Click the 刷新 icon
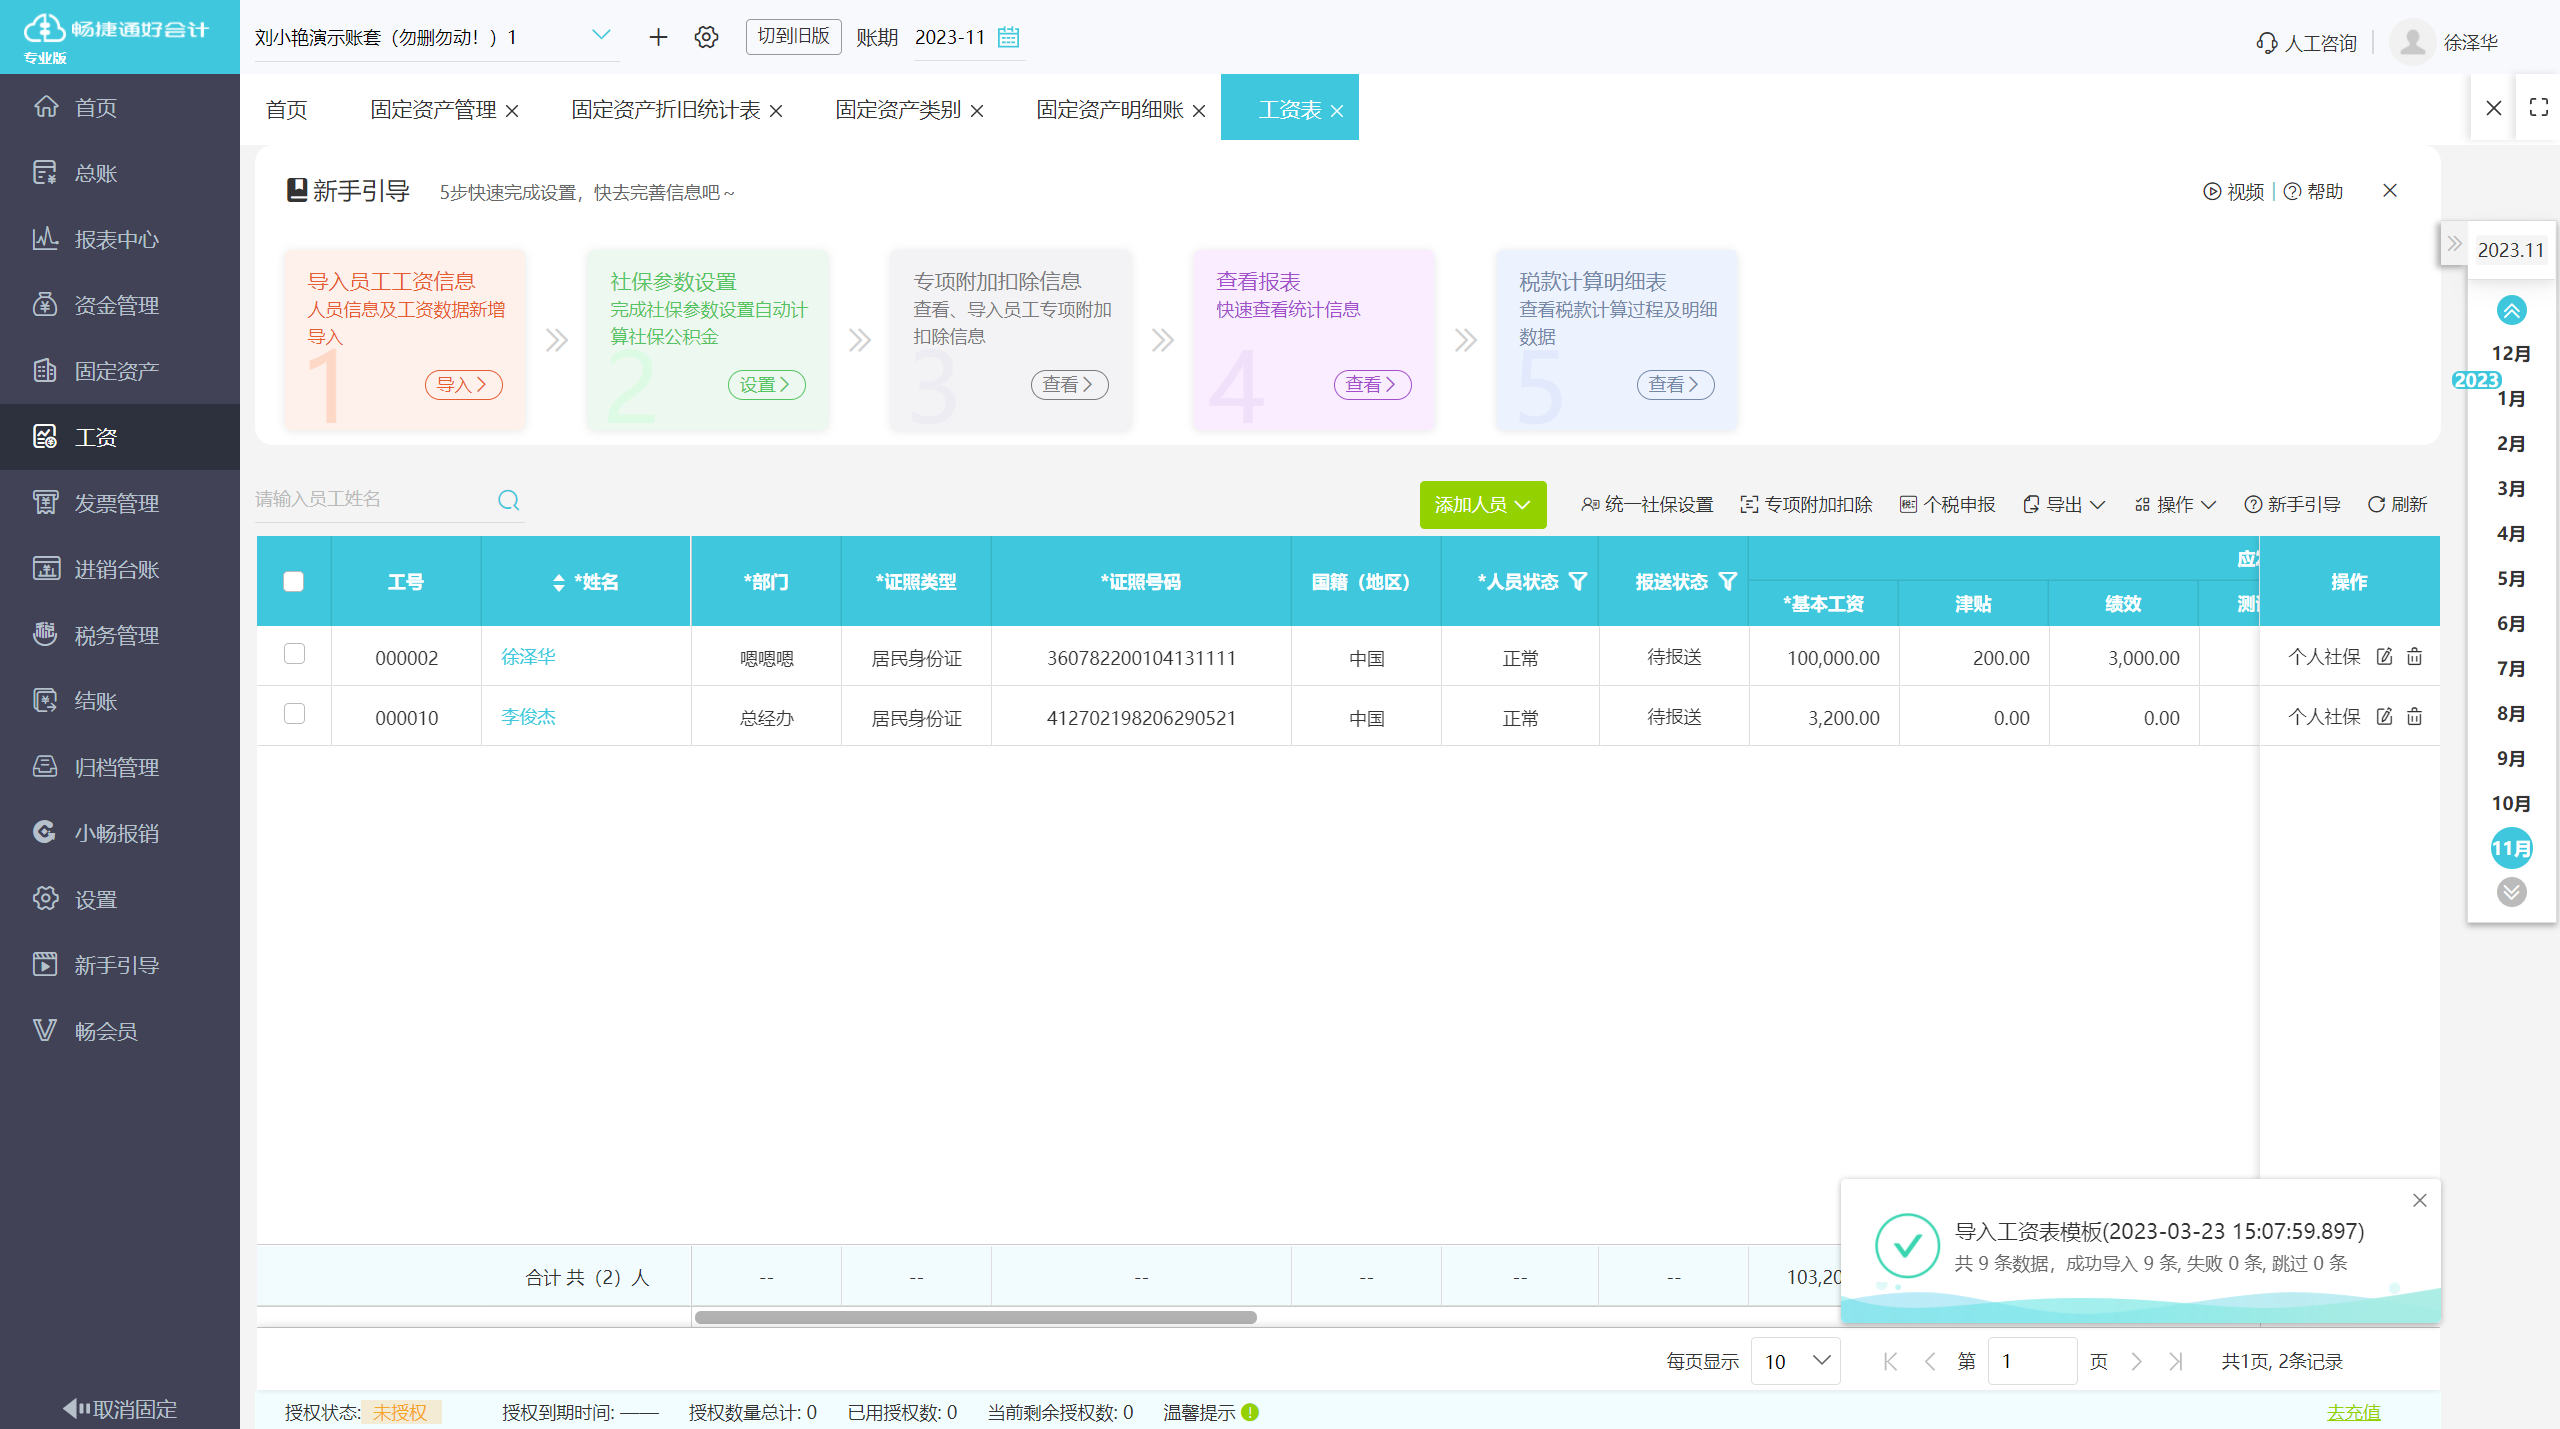 point(2377,504)
